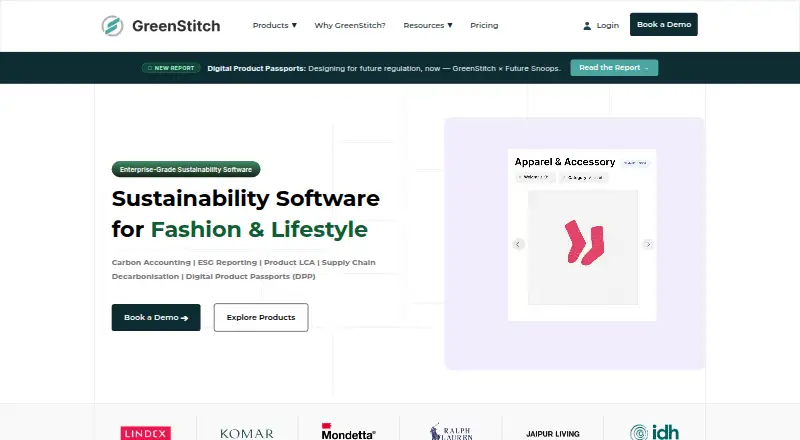Expand the Resources dropdown menu
Viewport: 800px width, 440px height.
pyautogui.click(x=428, y=25)
